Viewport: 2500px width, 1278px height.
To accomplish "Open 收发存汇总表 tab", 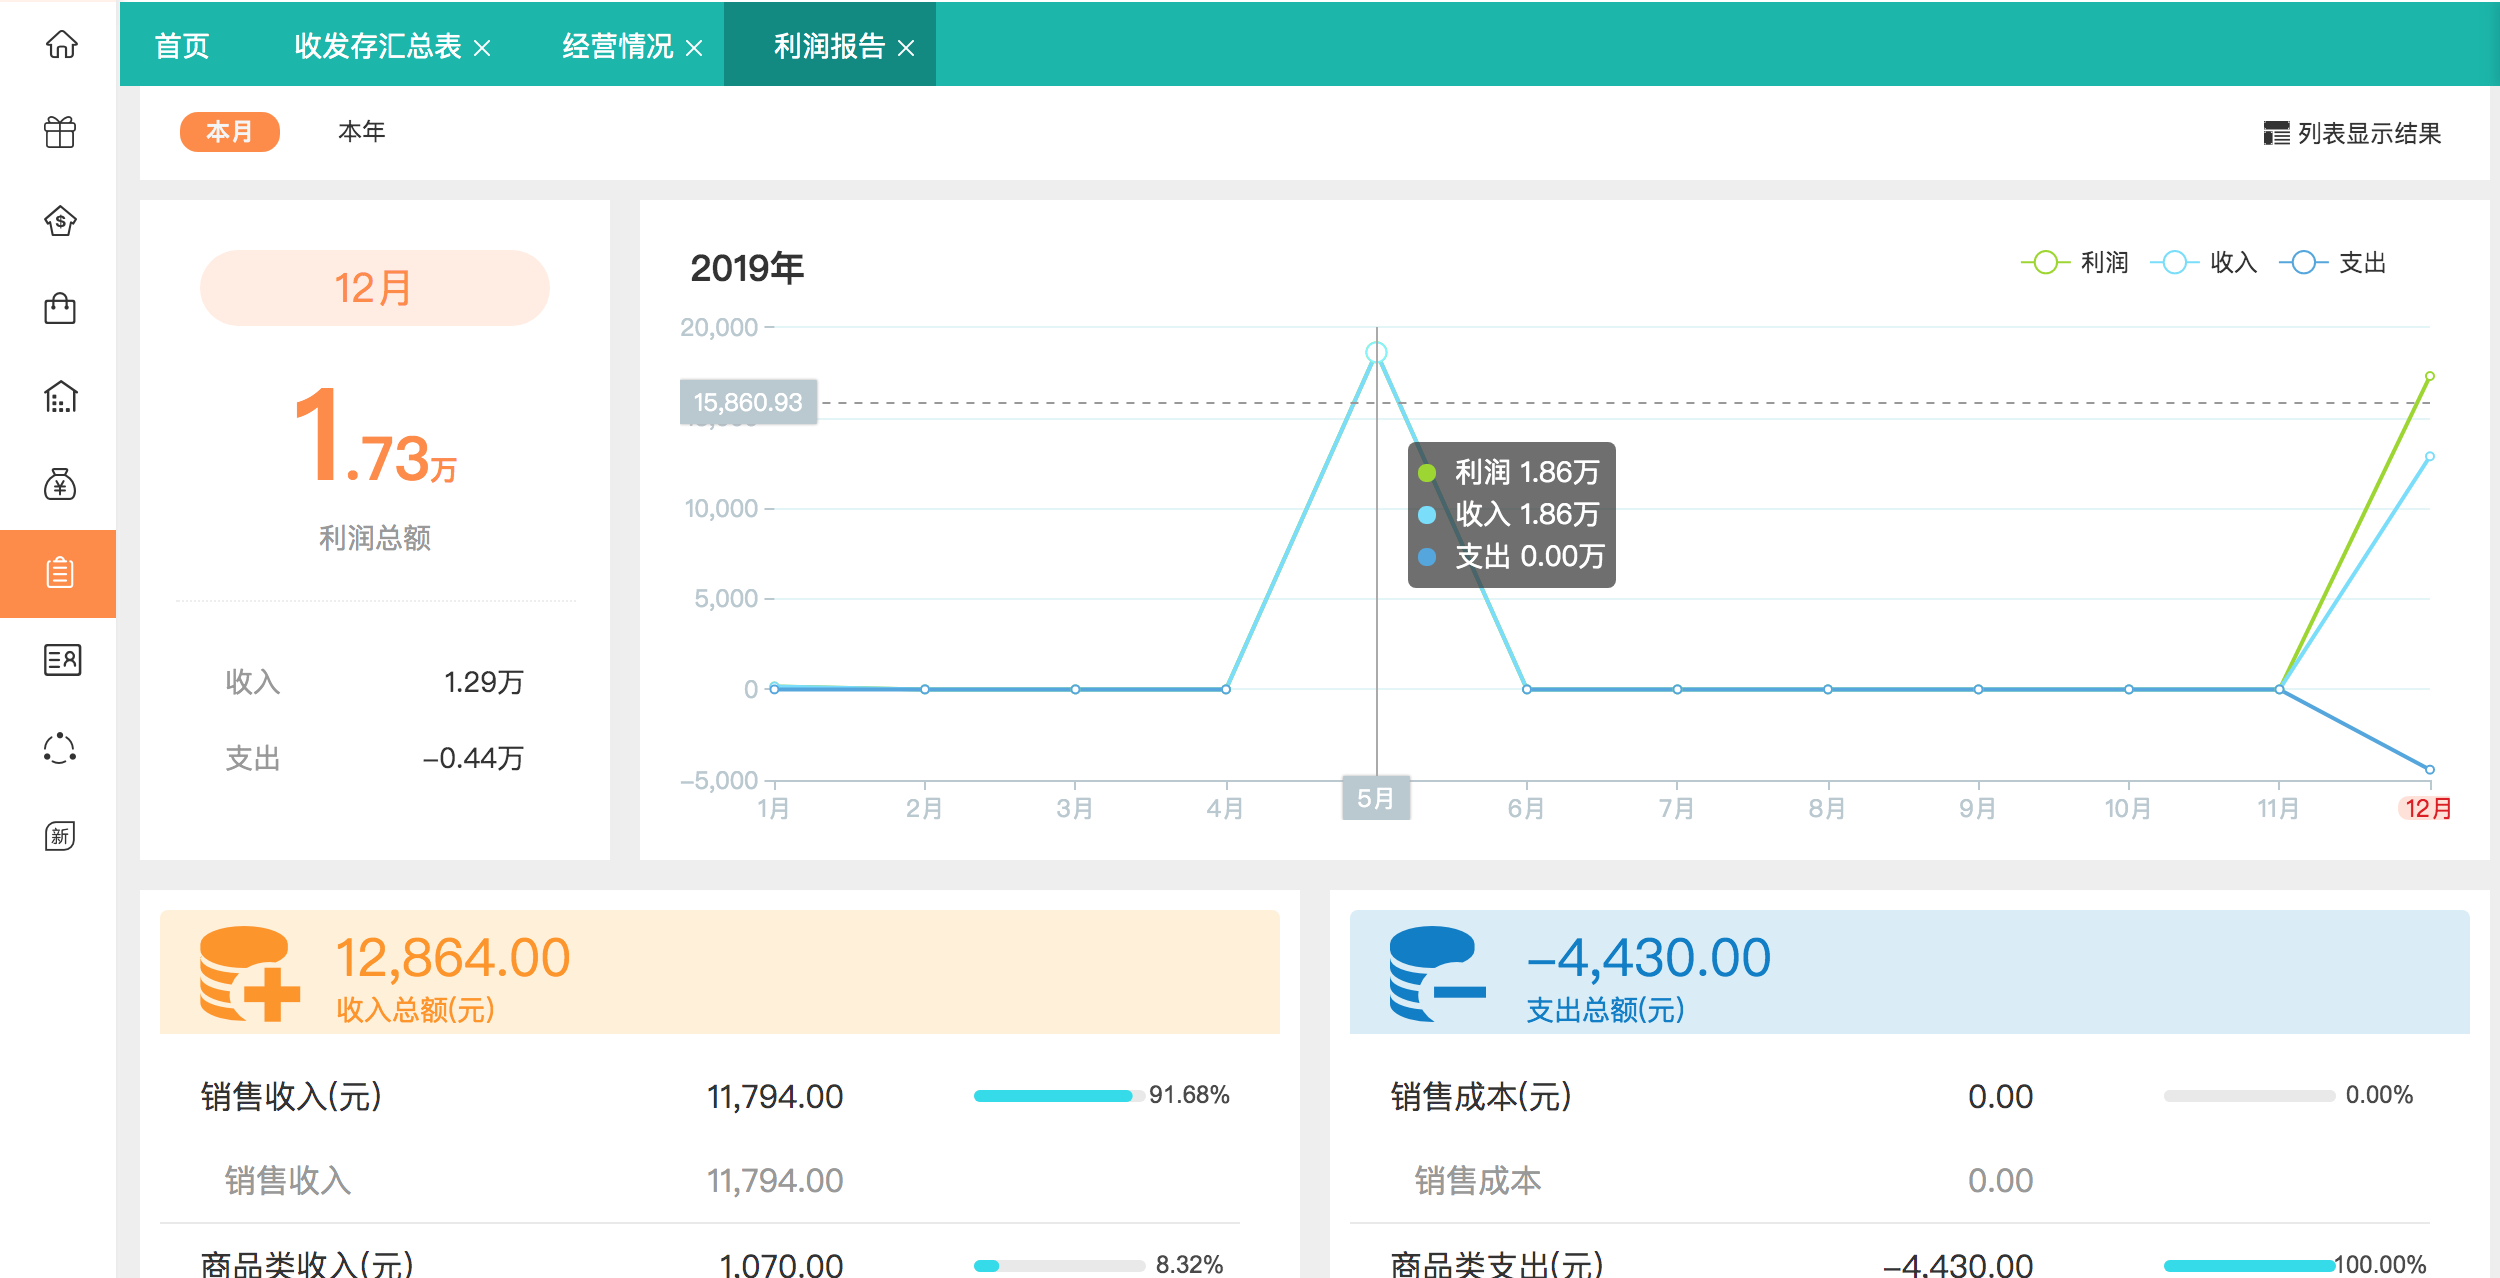I will [x=375, y=46].
